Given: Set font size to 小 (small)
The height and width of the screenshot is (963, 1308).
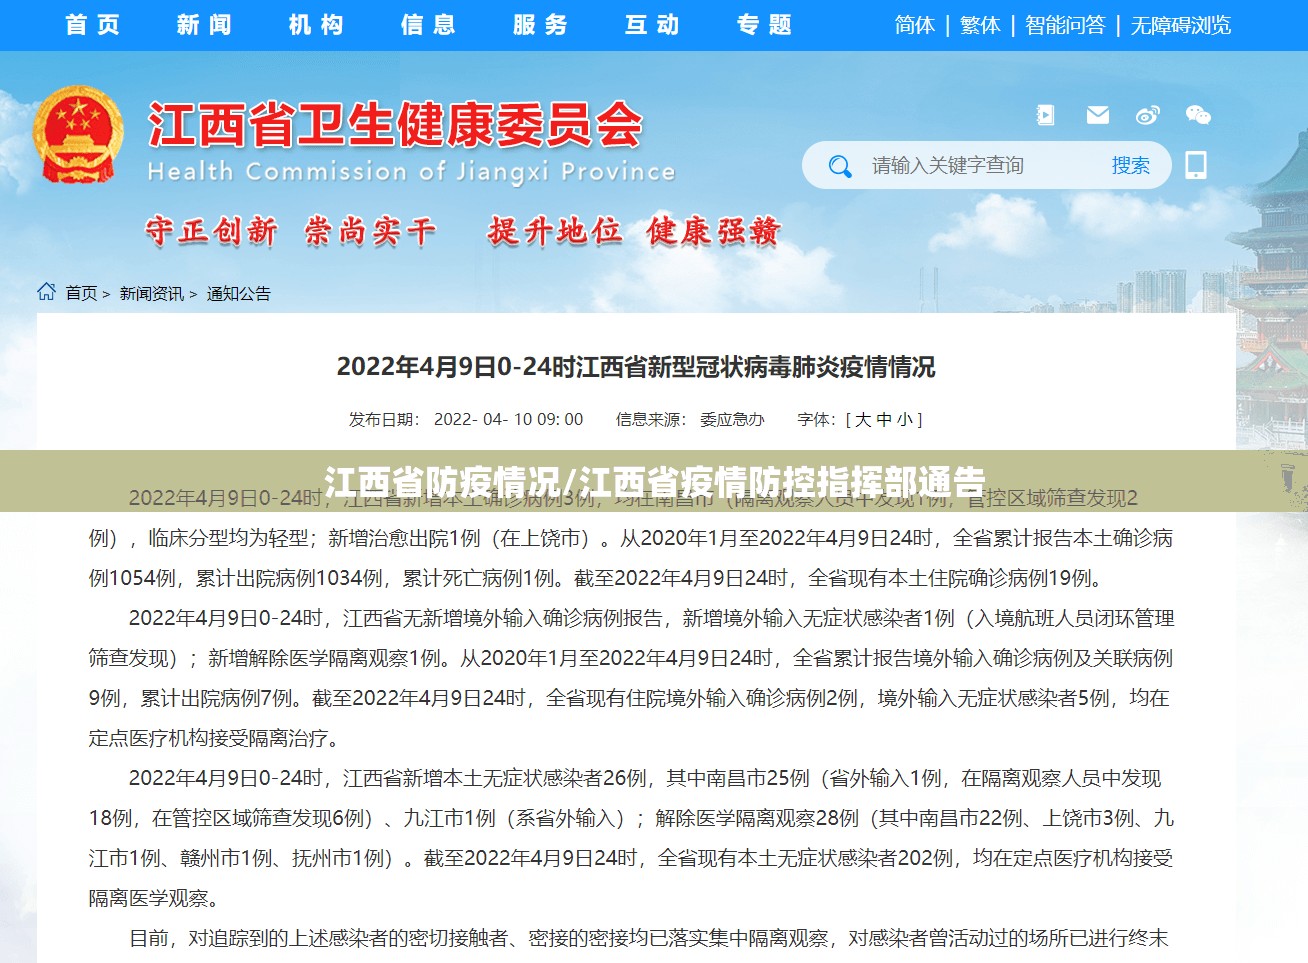Looking at the screenshot, I should (904, 420).
